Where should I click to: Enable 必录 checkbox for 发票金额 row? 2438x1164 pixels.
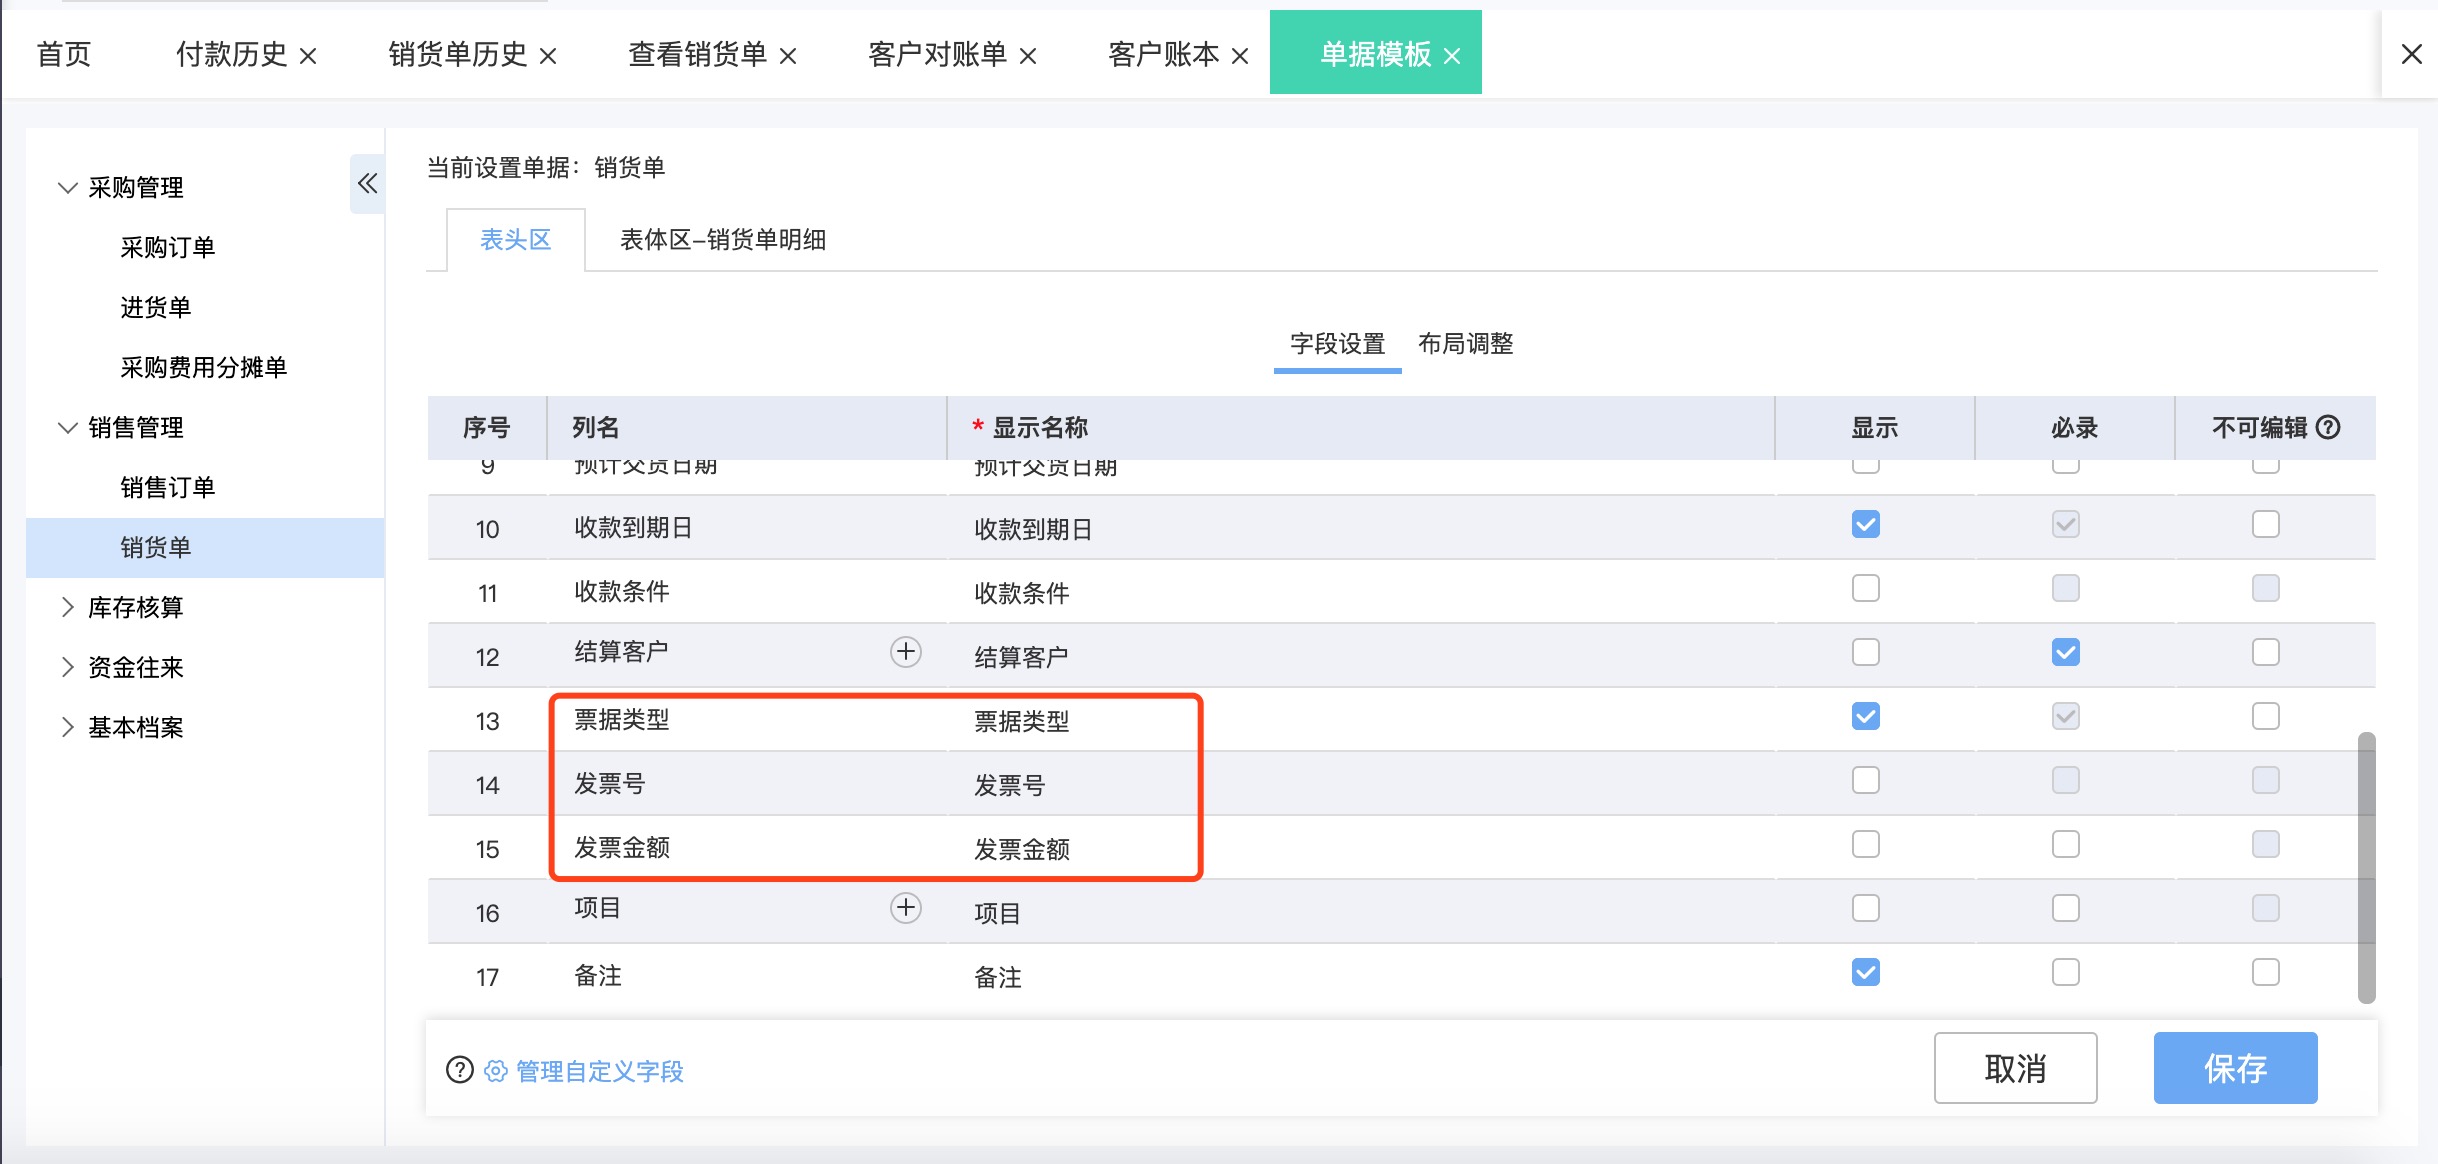point(2066,847)
